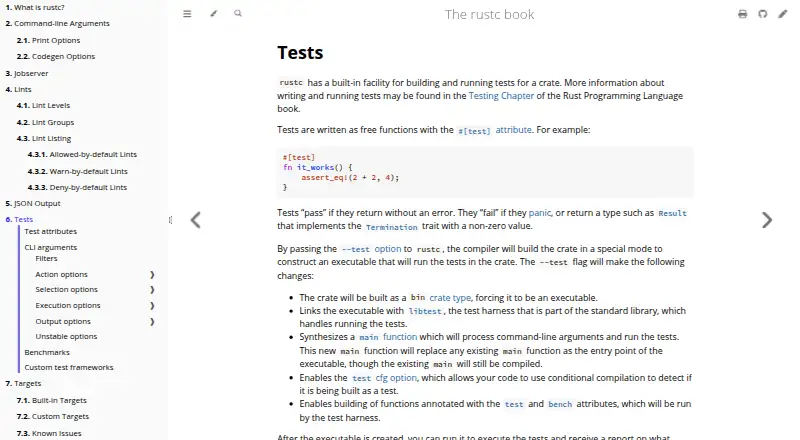Open section 4.3 Lint Listing
This screenshot has height=440, width=800.
[44, 138]
